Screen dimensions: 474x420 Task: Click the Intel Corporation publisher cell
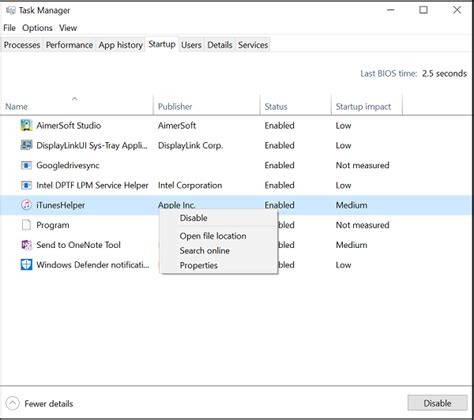tap(190, 185)
